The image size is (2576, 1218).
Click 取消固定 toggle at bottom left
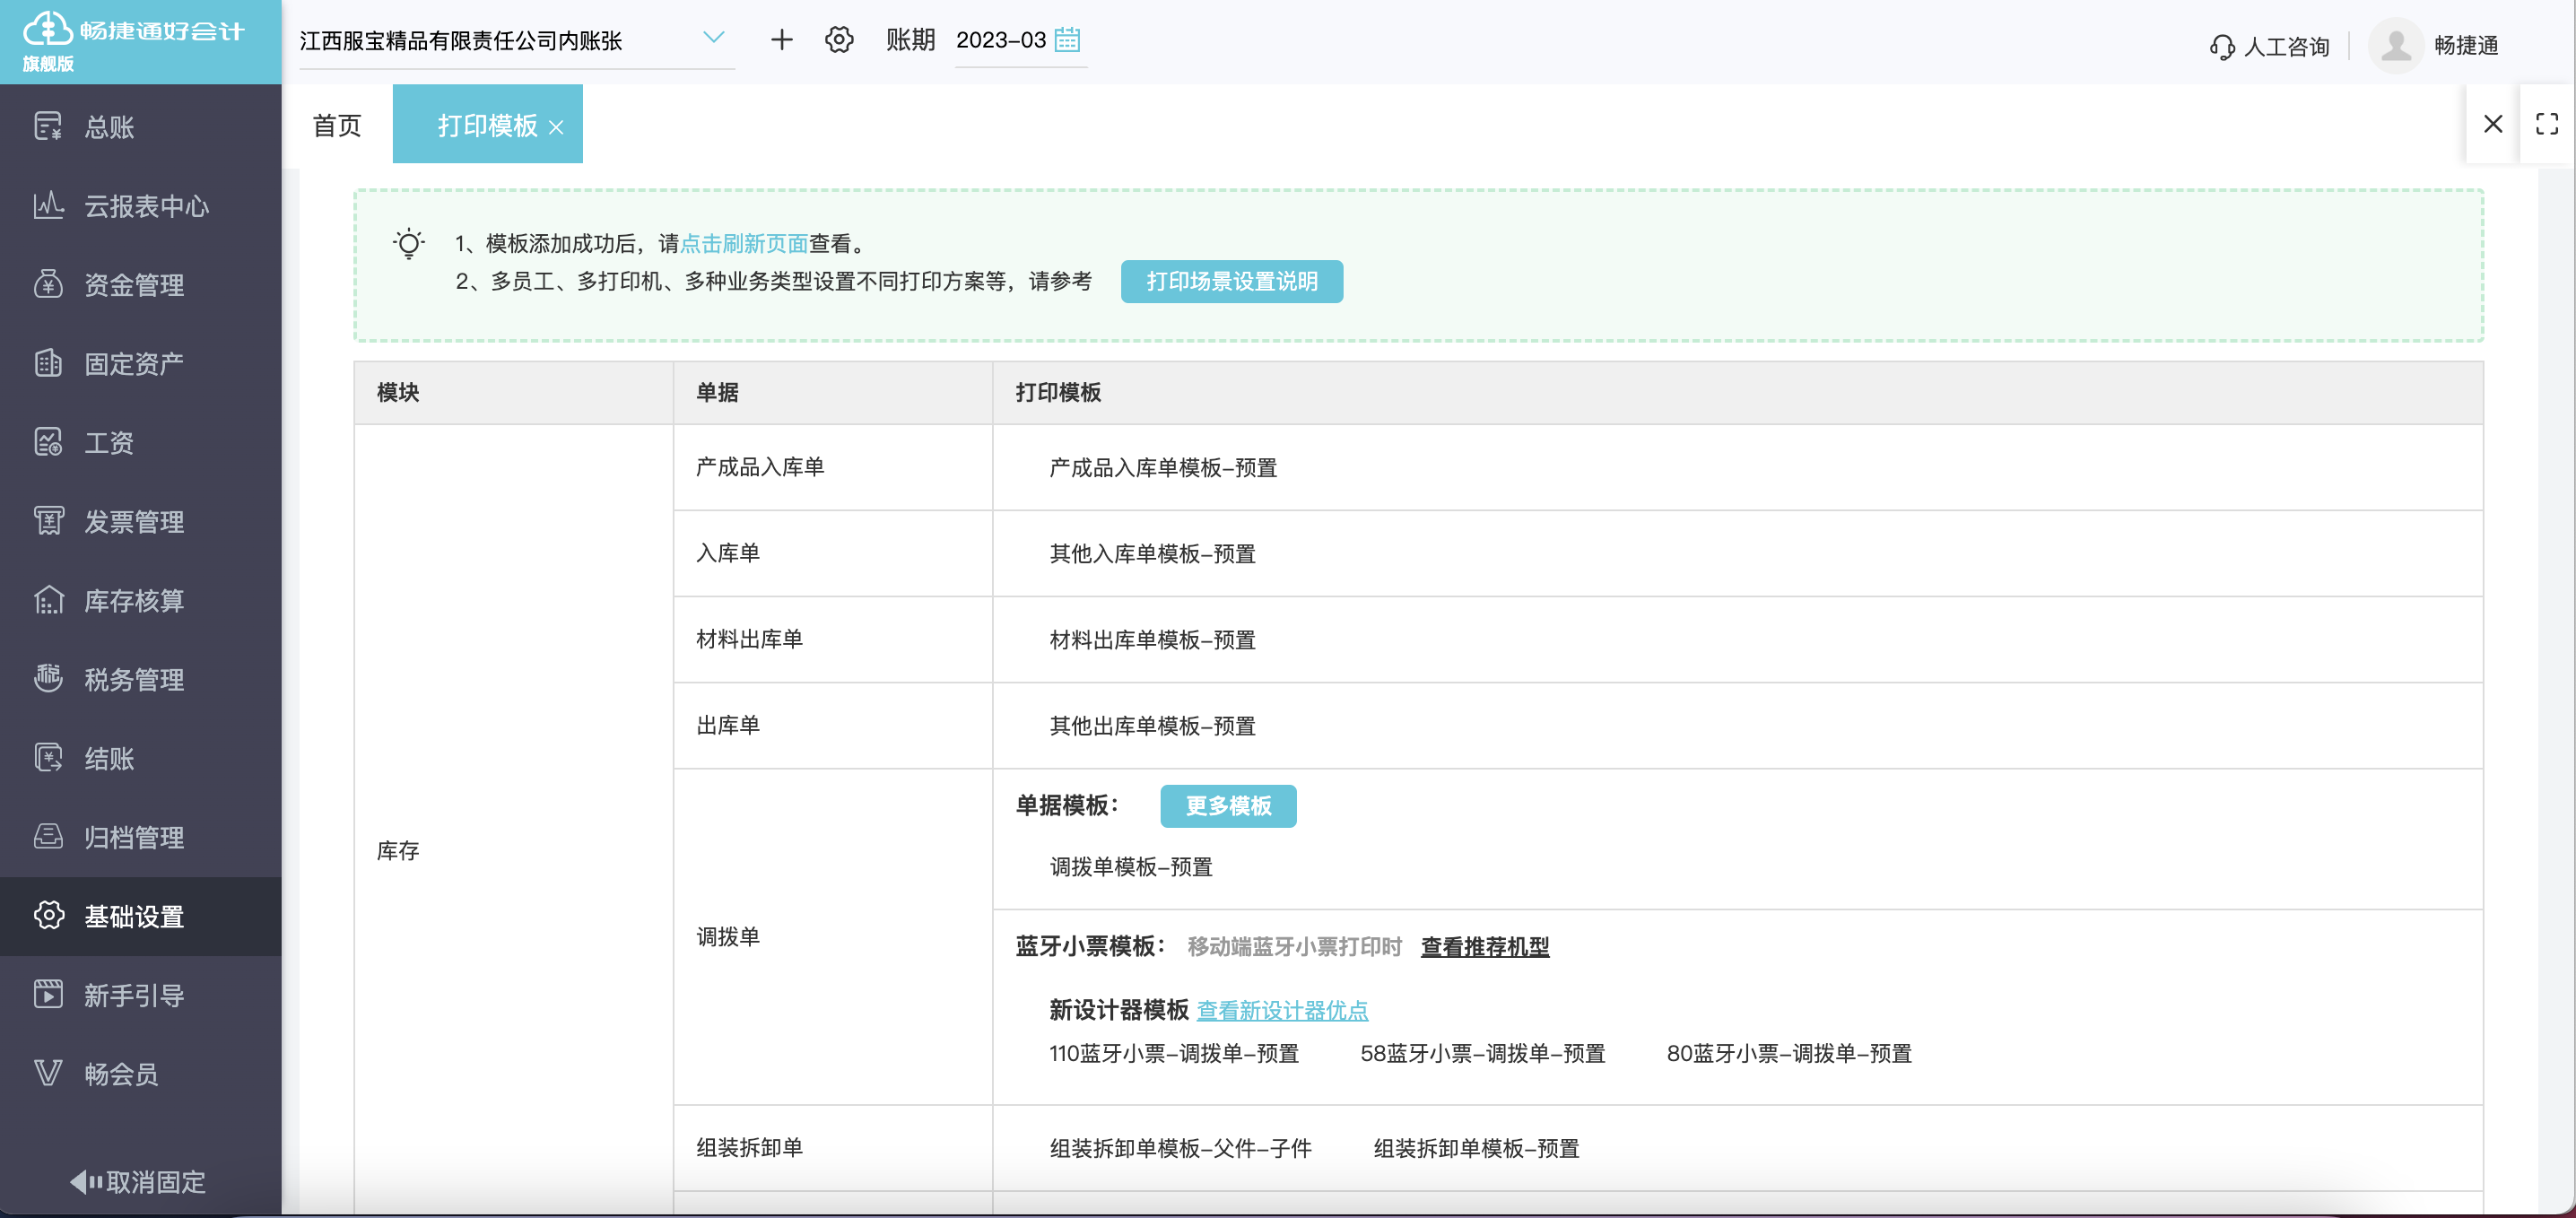[x=140, y=1182]
